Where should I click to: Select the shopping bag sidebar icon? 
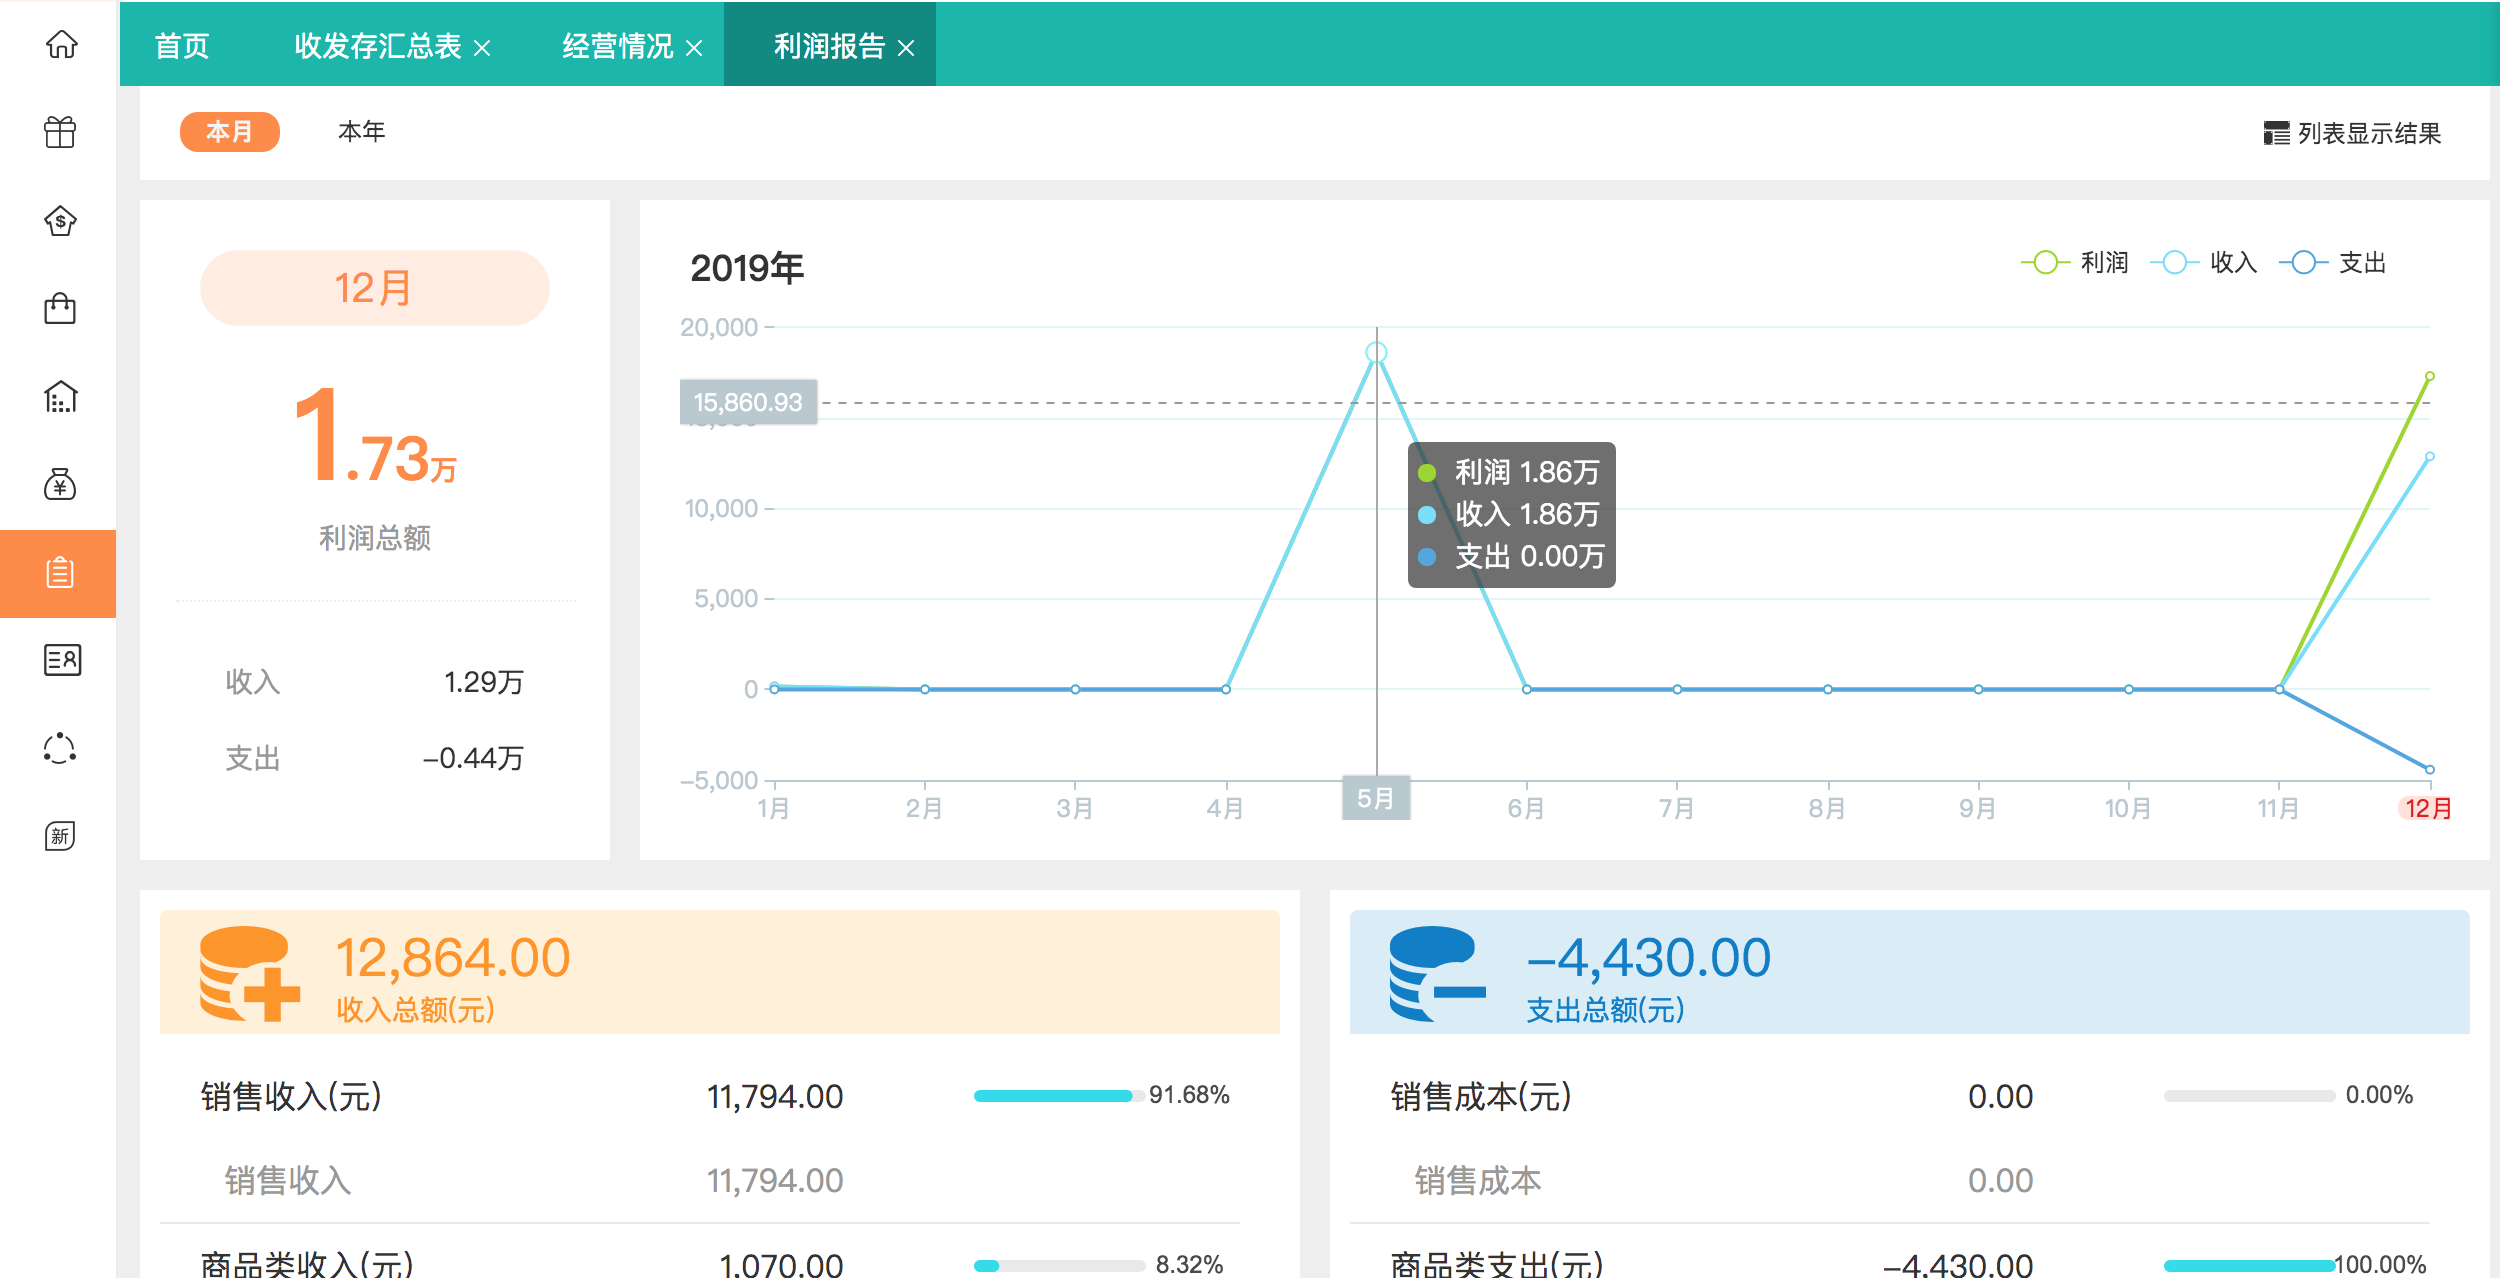62,308
